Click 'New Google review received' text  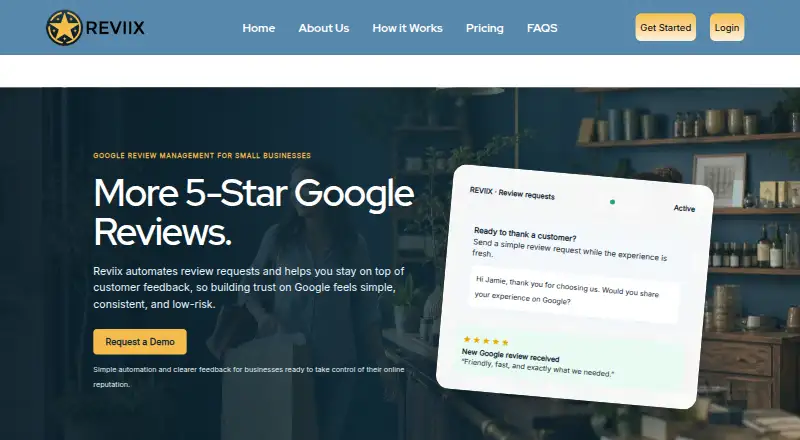pyautogui.click(x=510, y=355)
